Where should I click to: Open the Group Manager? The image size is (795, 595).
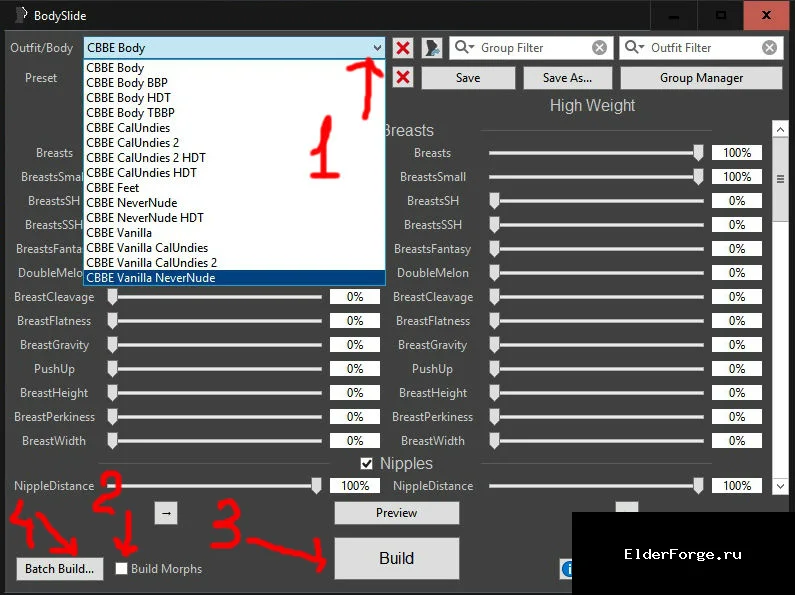coord(701,78)
